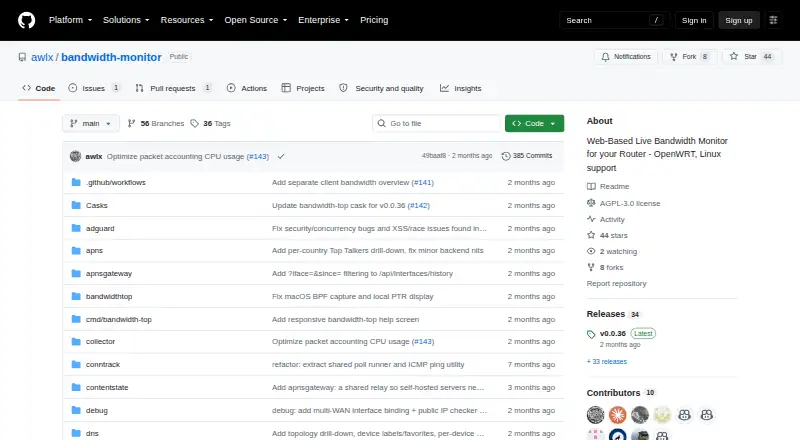The width and height of the screenshot is (800, 440).
Task: Open the appearance settings icon in header
Action: point(773,20)
